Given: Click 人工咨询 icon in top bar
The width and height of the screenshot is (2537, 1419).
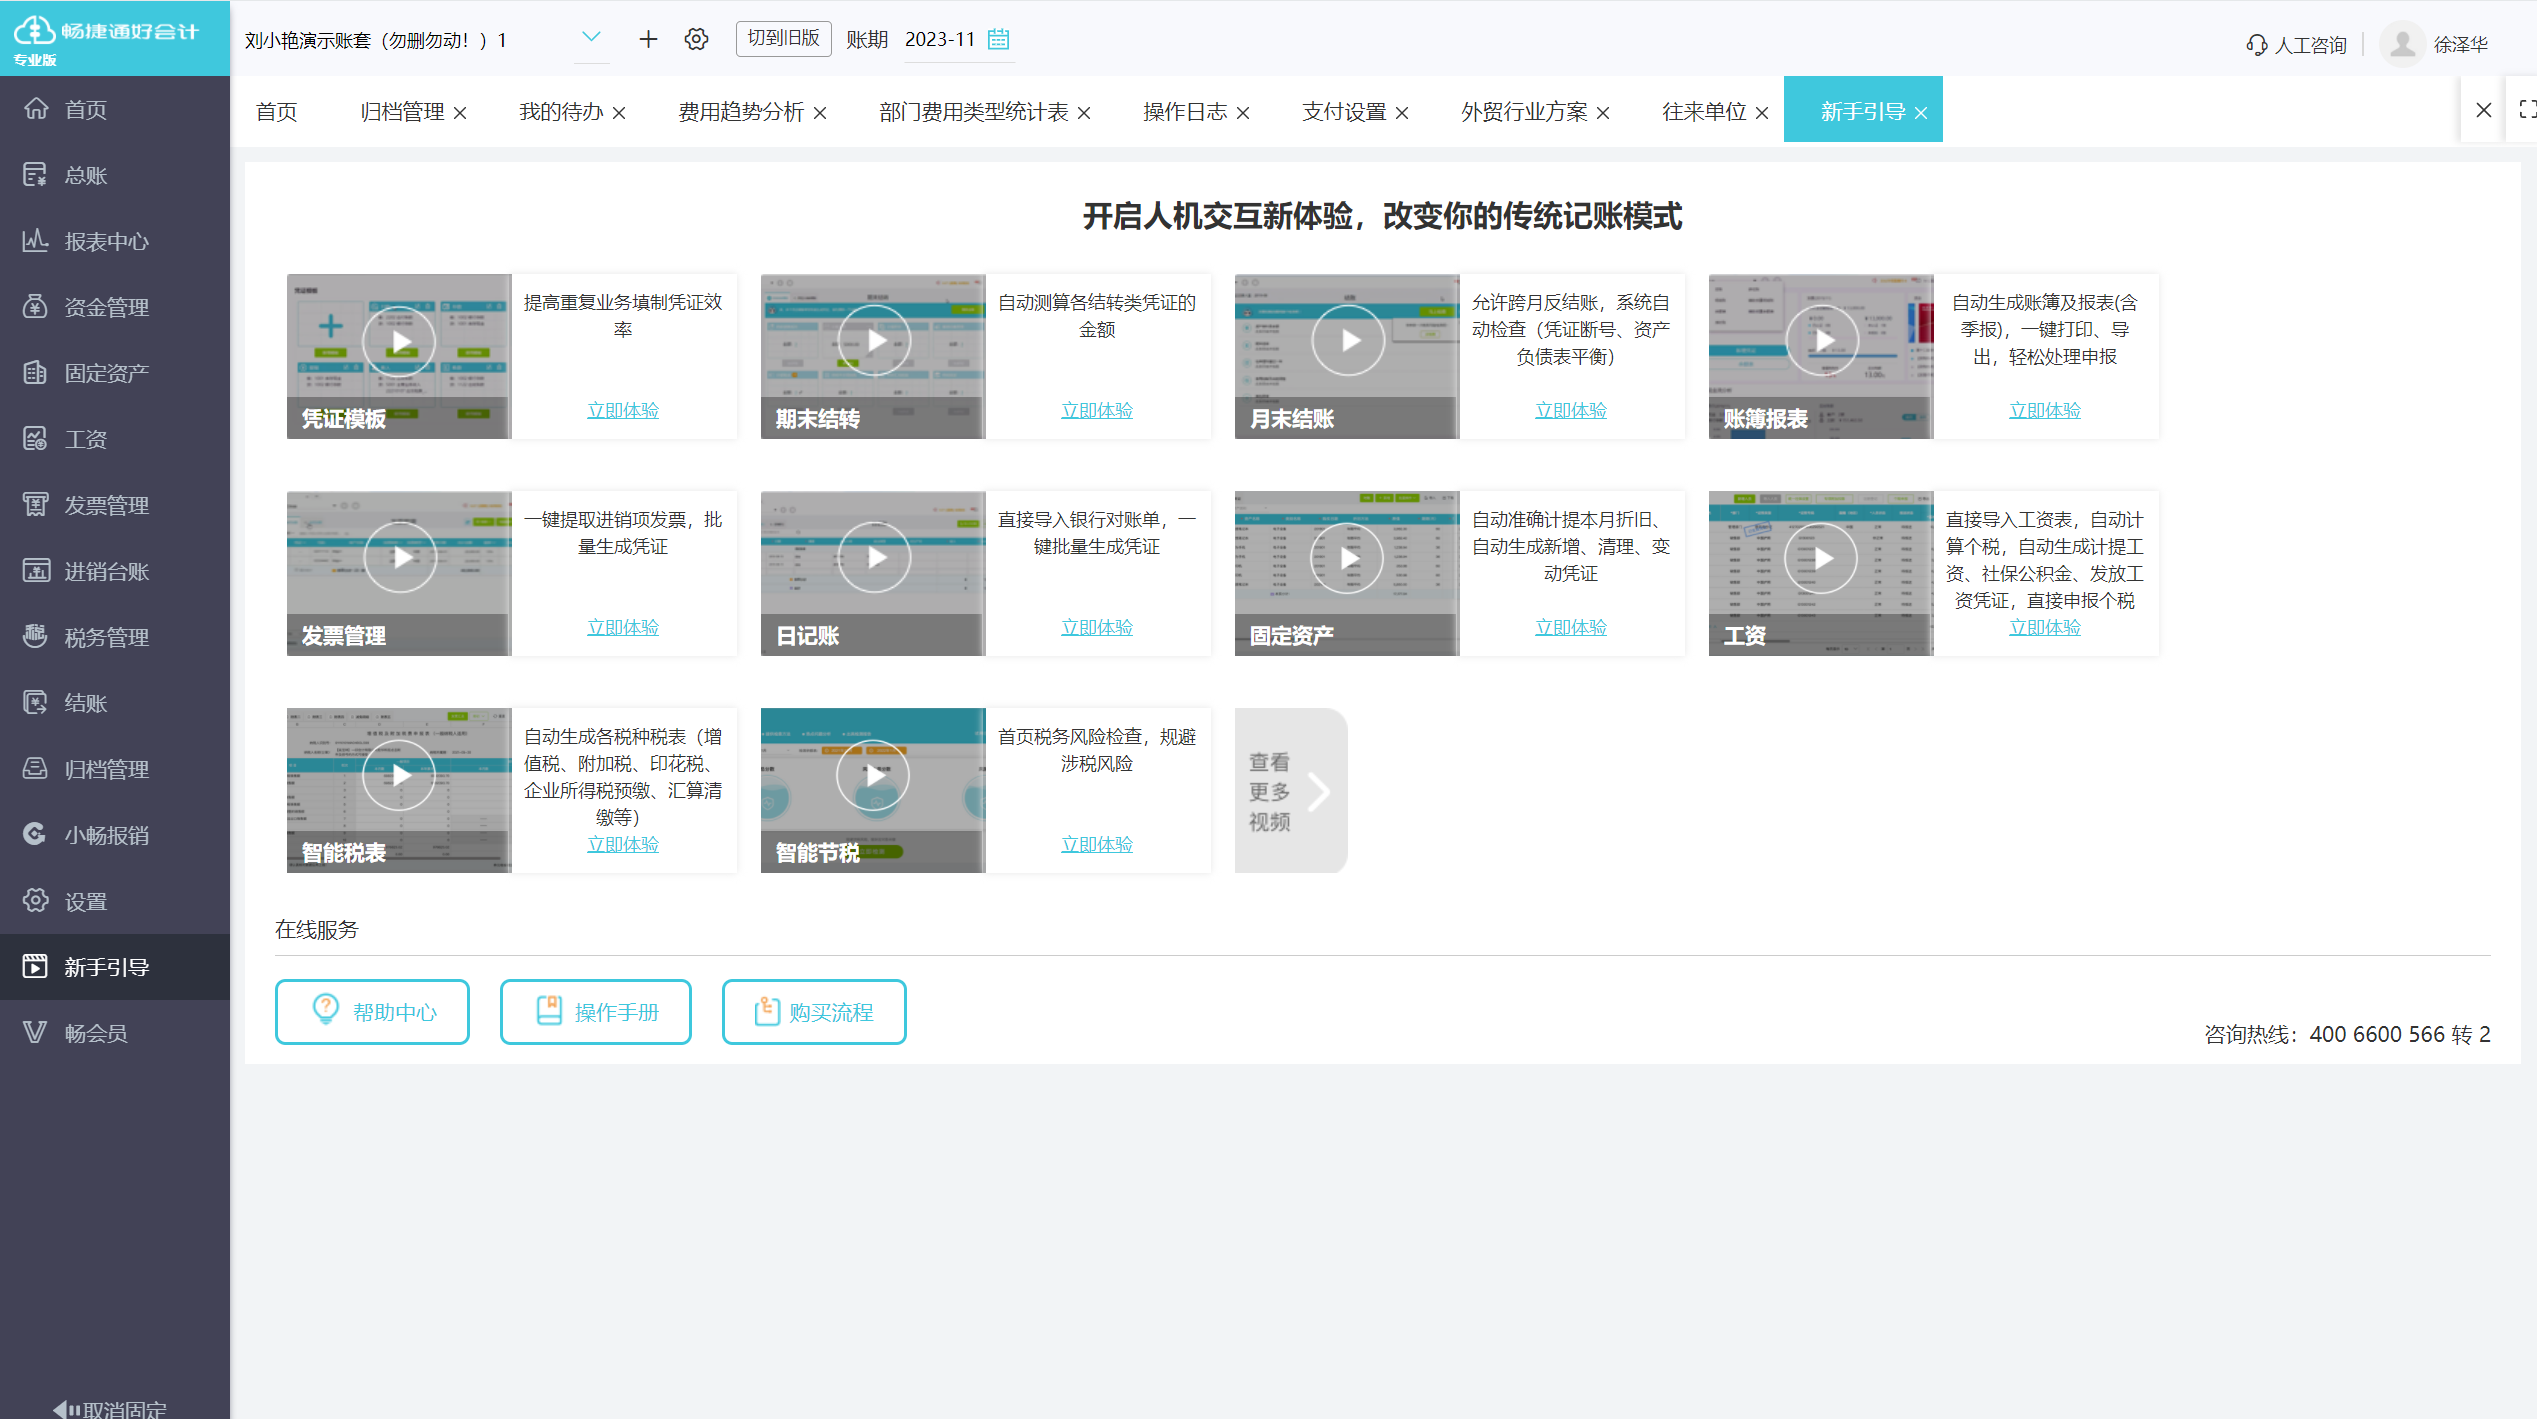Looking at the screenshot, I should (2253, 44).
